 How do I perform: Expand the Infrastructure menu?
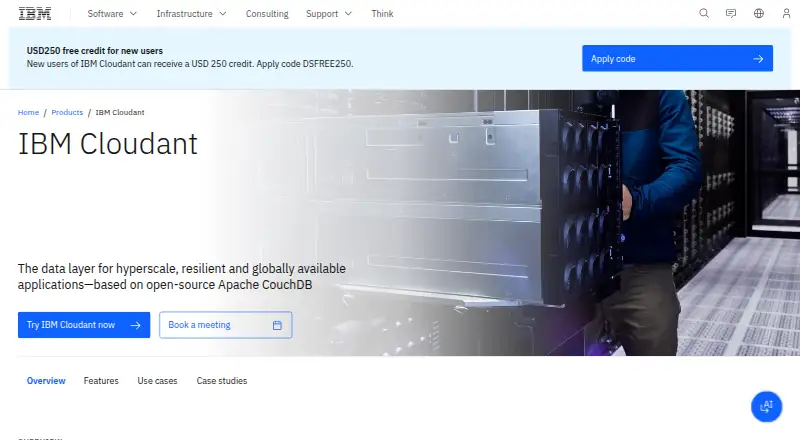pos(191,14)
